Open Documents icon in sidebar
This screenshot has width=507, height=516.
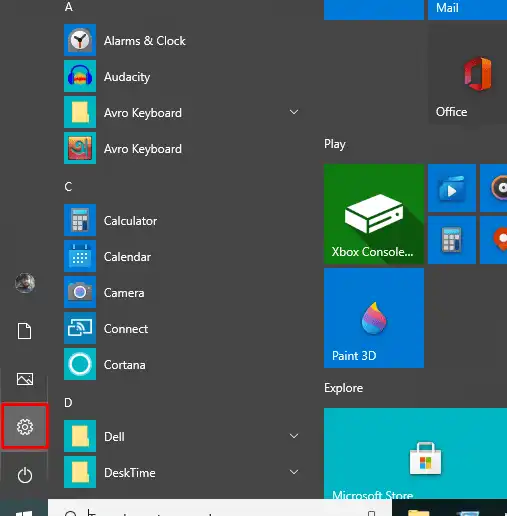25,331
